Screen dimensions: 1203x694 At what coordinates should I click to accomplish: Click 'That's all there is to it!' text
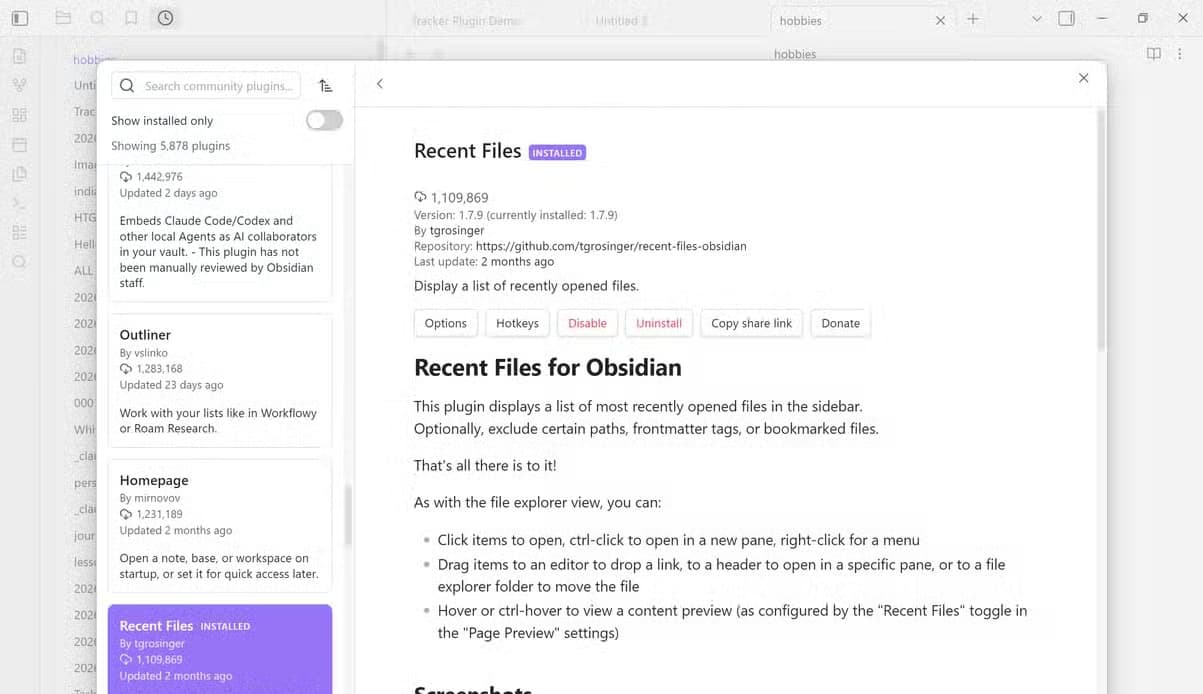[485, 466]
